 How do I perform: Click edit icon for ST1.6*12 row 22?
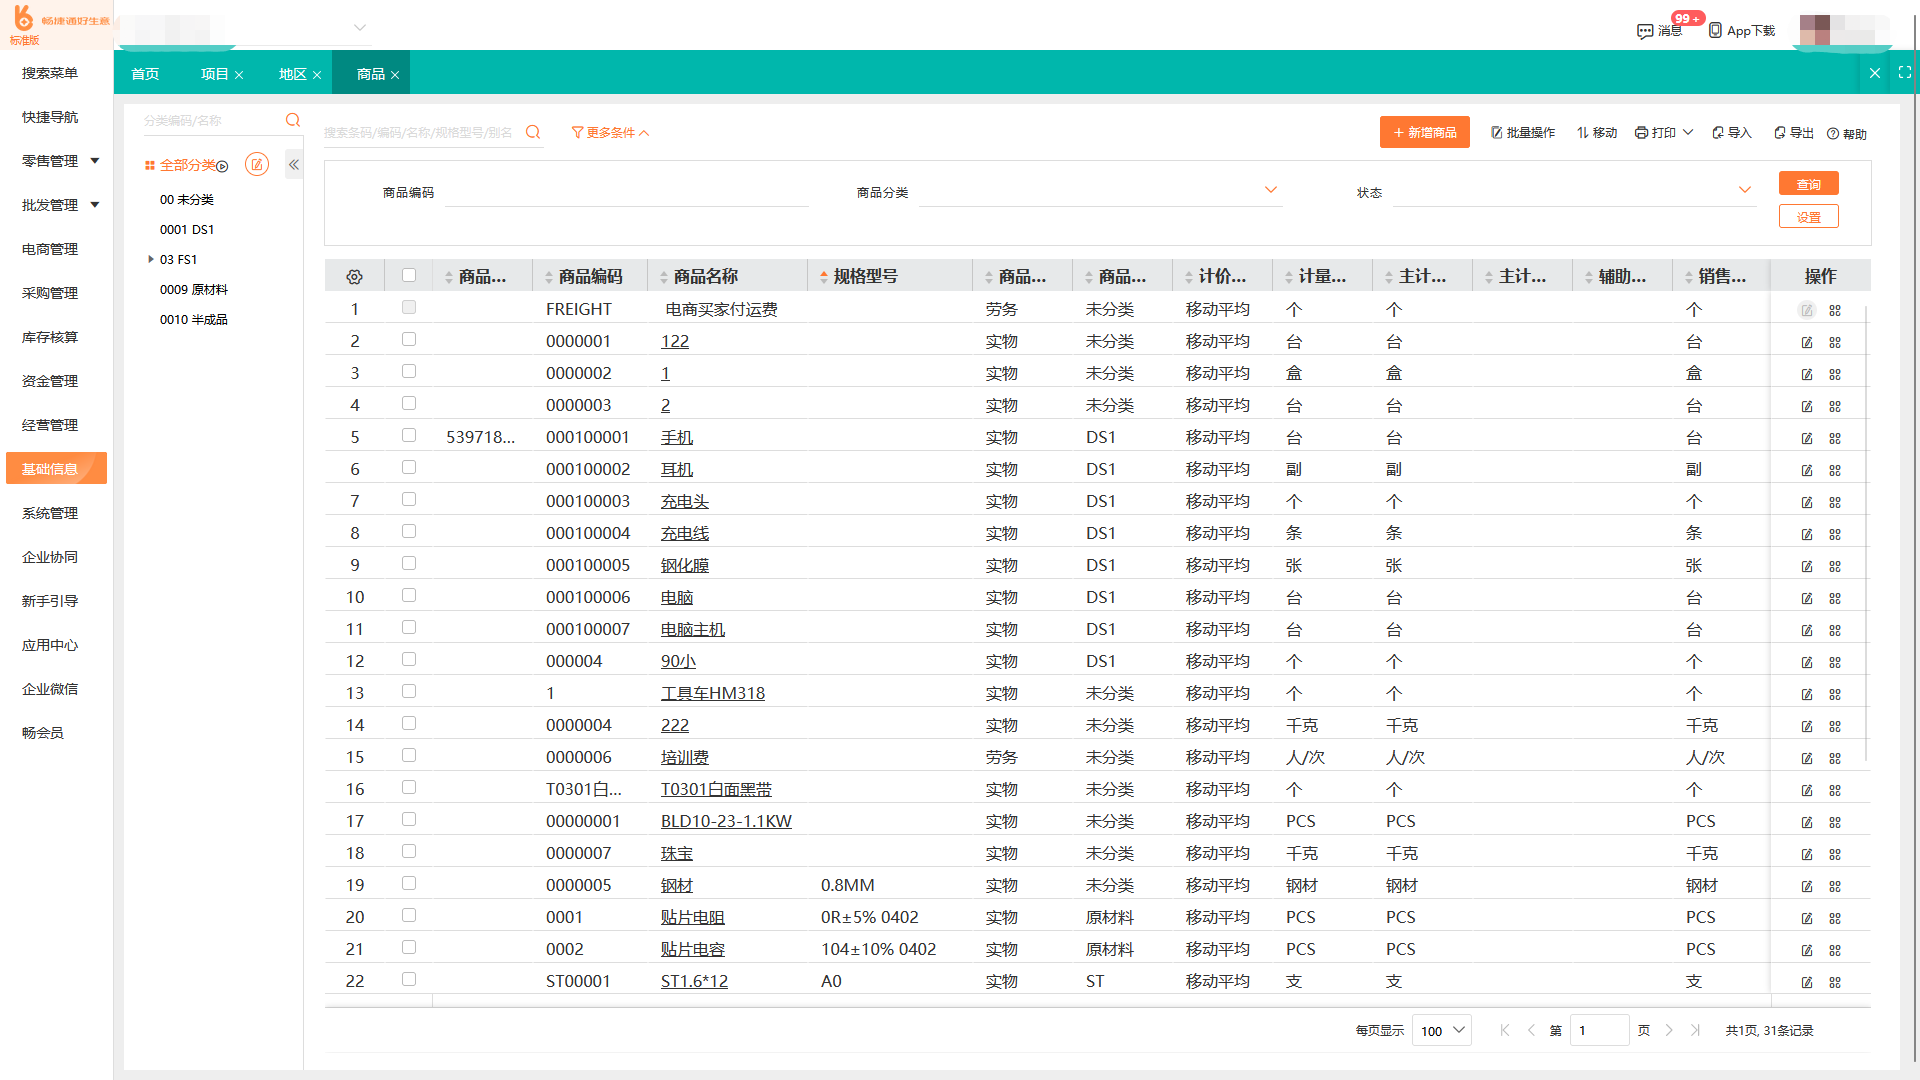(1805, 981)
